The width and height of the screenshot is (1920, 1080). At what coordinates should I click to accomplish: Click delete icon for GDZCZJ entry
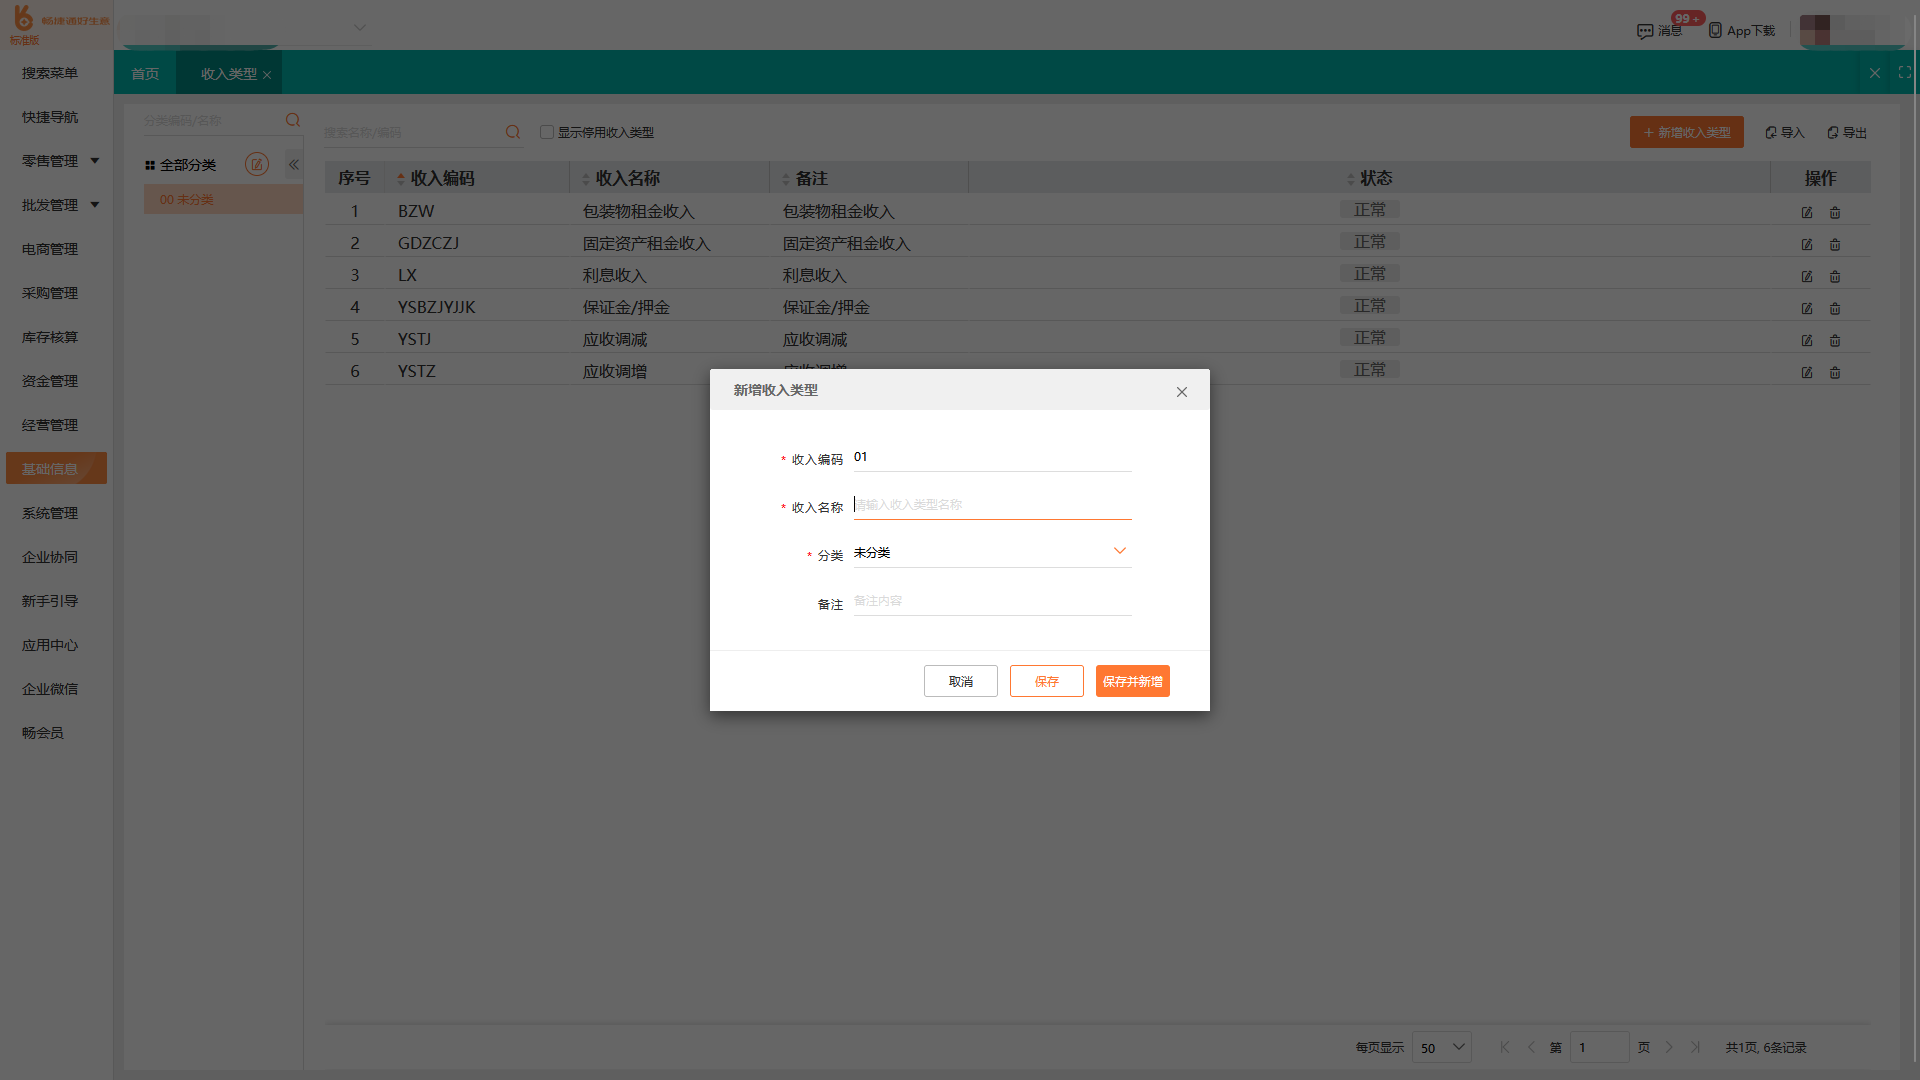pos(1834,244)
